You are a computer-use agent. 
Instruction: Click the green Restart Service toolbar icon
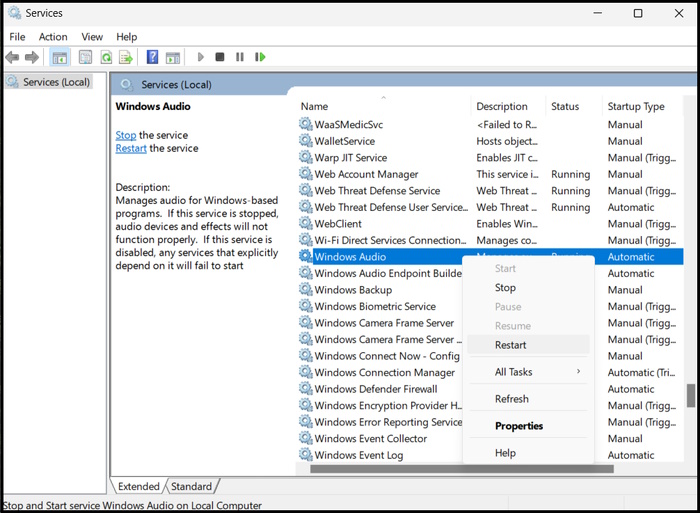(260, 58)
